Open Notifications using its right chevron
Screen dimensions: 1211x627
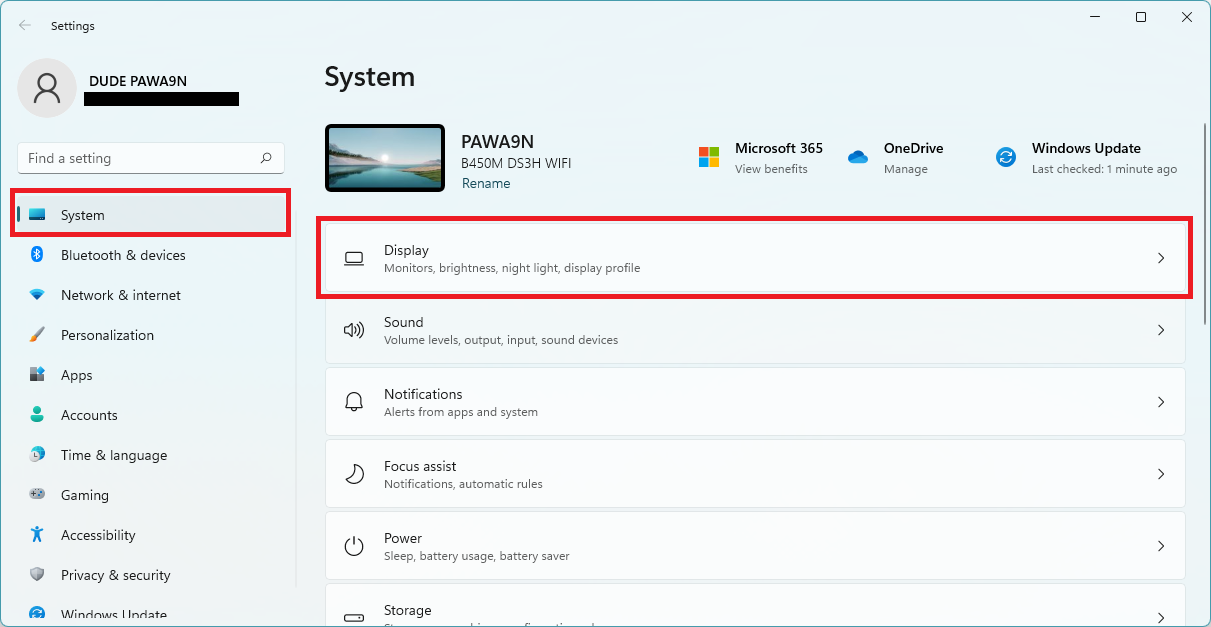(1161, 402)
